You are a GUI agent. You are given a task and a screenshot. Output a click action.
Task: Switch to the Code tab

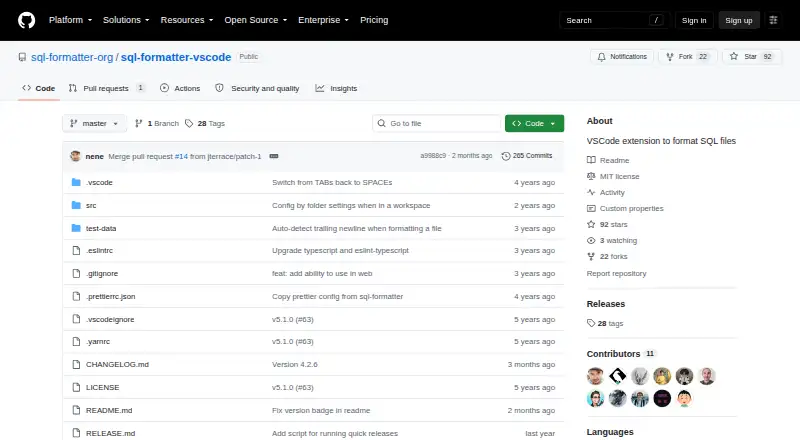tap(39, 88)
